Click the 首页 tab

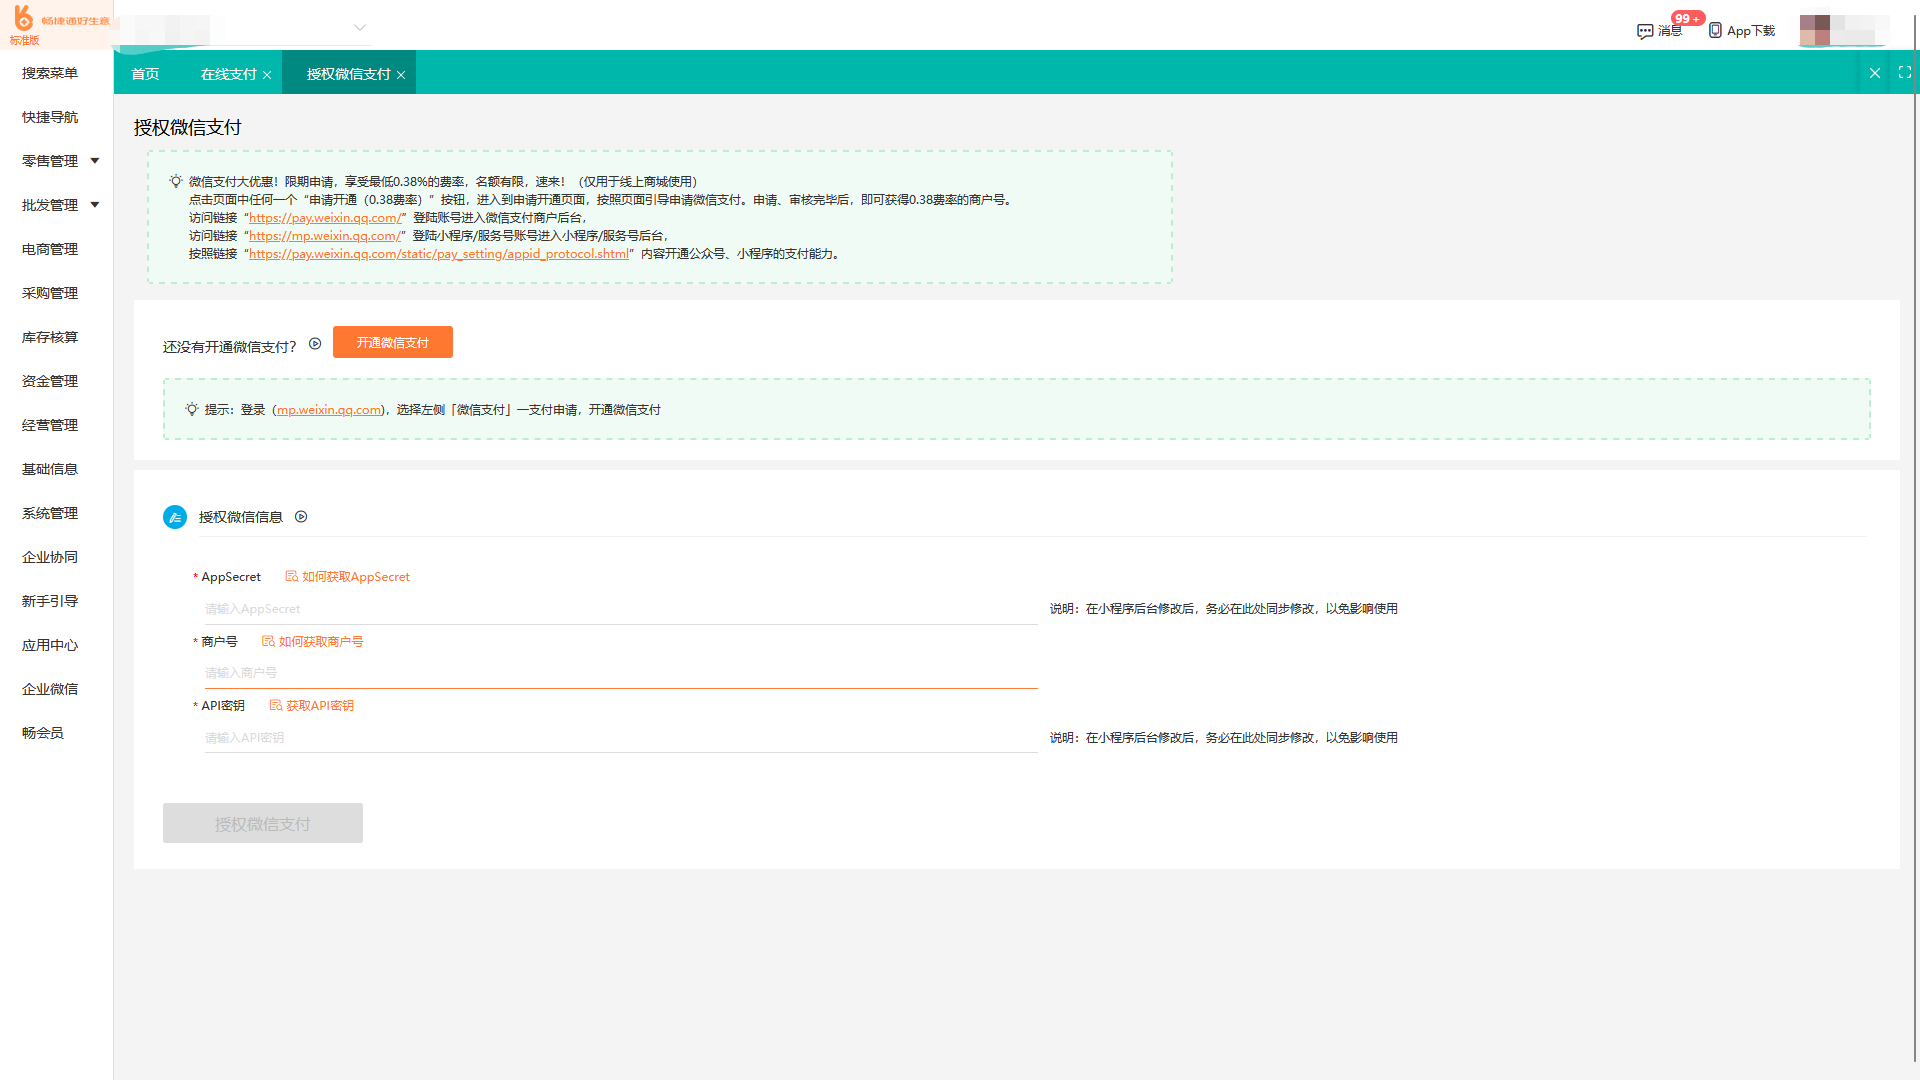pyautogui.click(x=145, y=74)
